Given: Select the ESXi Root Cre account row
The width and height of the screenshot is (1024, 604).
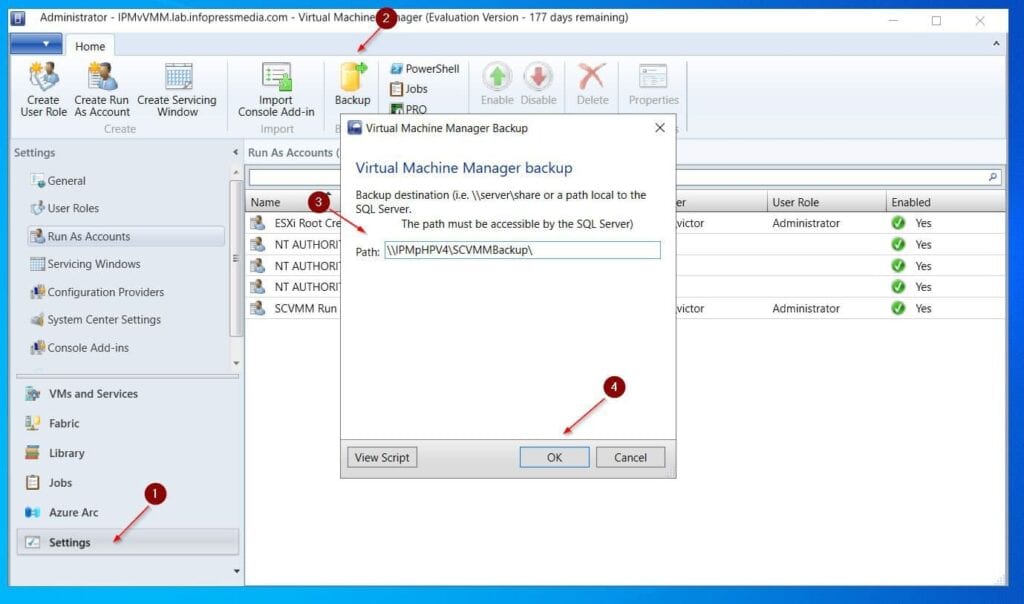Looking at the screenshot, I should 625,223.
